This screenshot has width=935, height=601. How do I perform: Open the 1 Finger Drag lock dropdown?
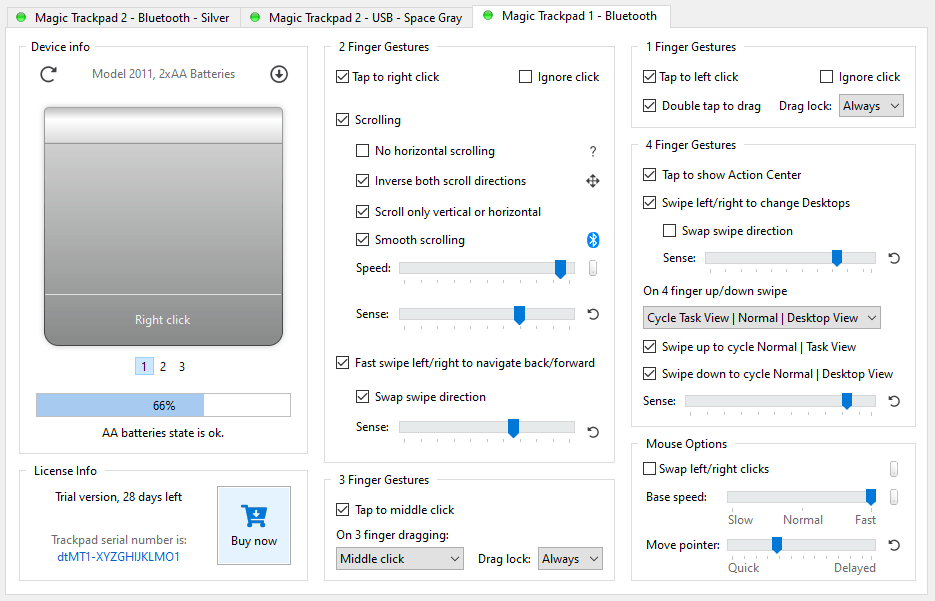871,106
